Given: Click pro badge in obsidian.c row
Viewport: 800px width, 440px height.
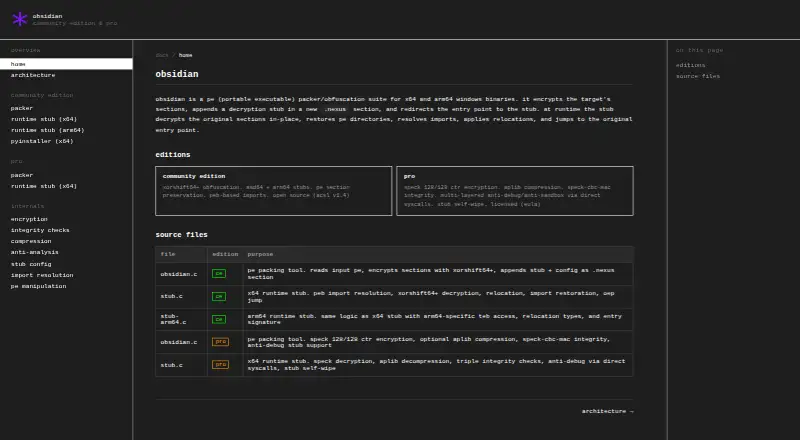Looking at the screenshot, I should [220, 342].
